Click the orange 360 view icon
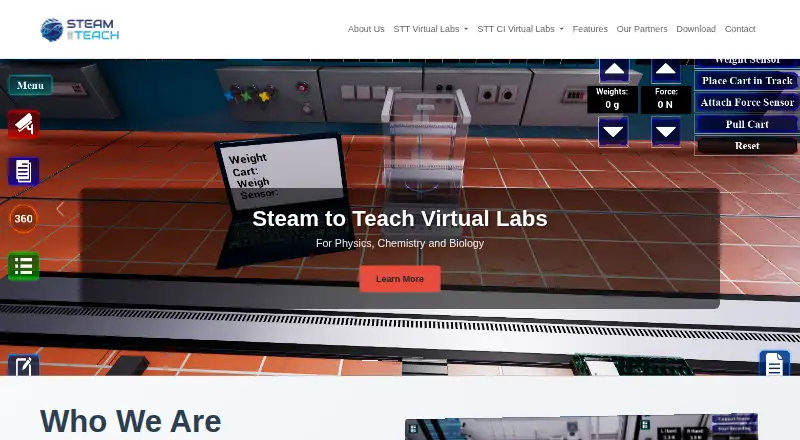 [23, 218]
